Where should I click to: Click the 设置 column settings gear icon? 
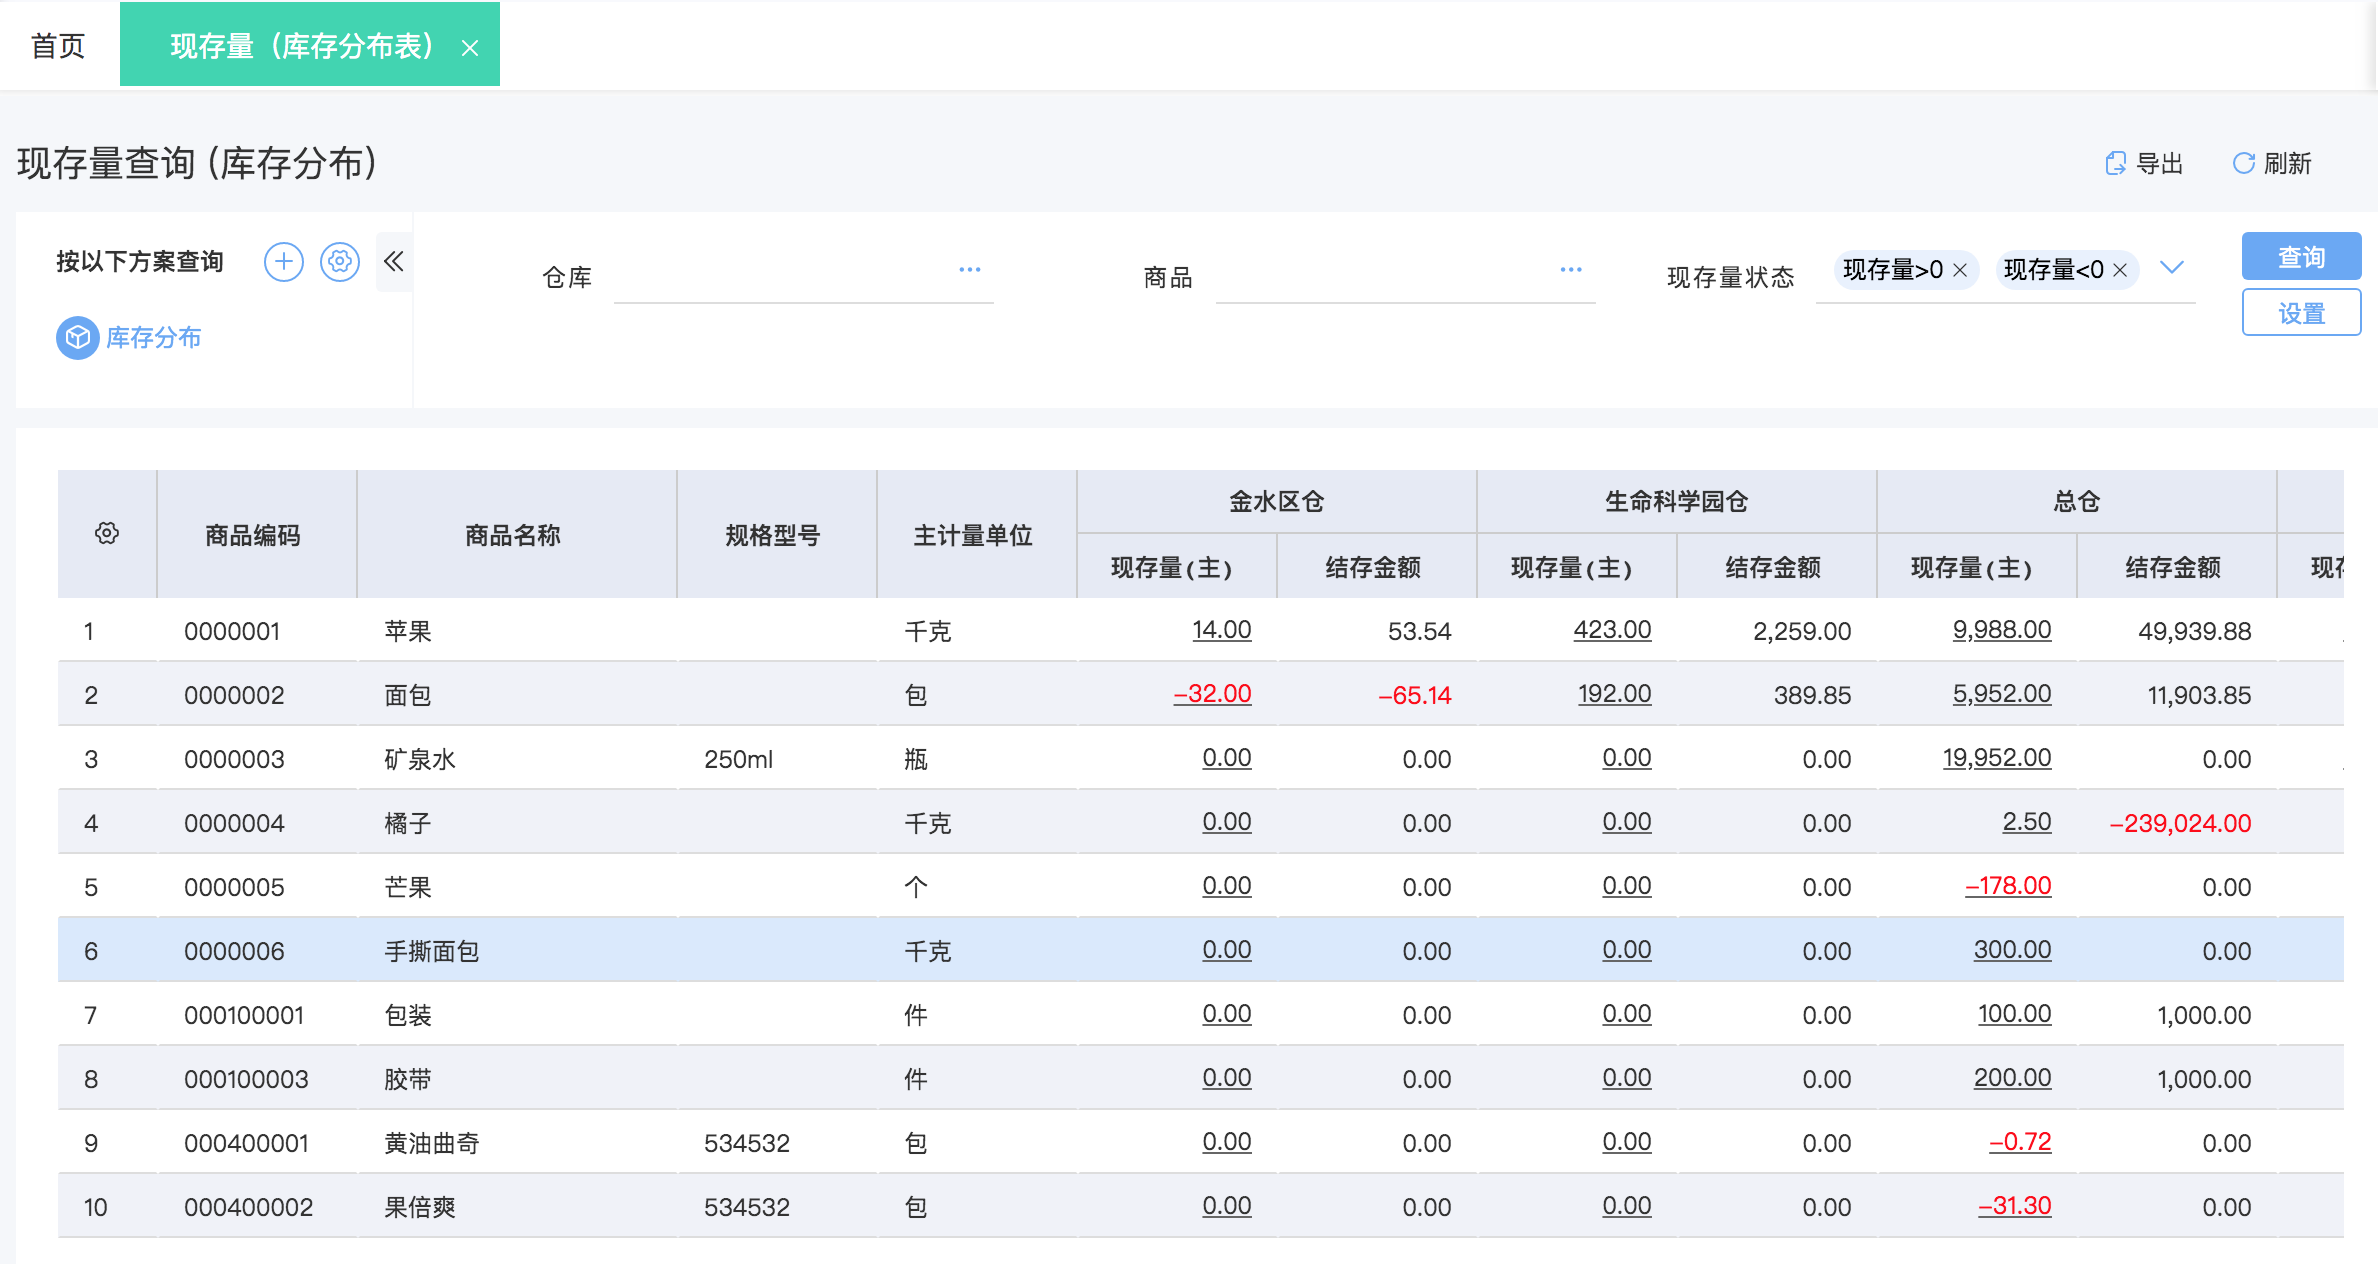(107, 533)
